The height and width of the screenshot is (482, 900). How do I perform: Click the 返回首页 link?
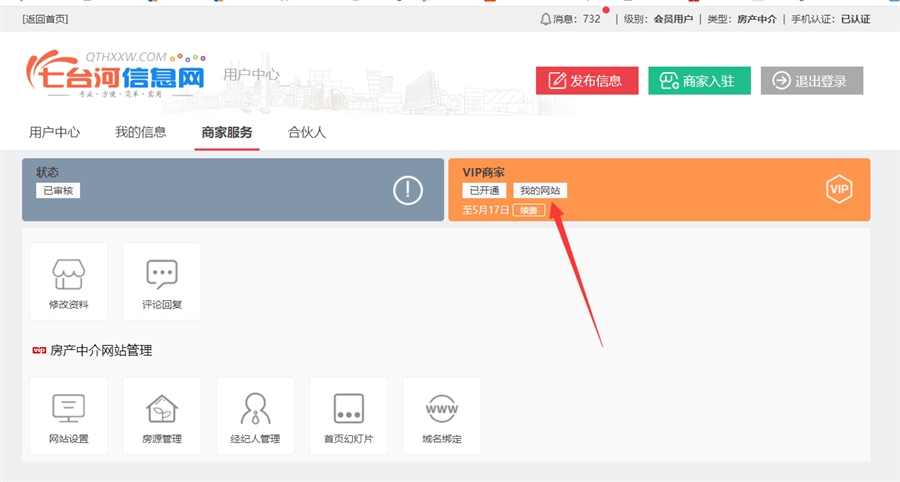tap(45, 19)
